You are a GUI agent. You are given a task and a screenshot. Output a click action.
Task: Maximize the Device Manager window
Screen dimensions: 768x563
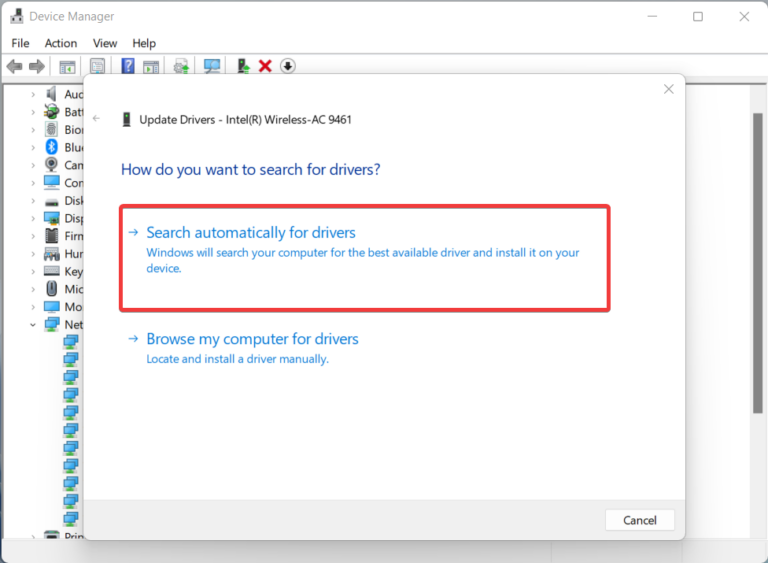pyautogui.click(x=698, y=17)
